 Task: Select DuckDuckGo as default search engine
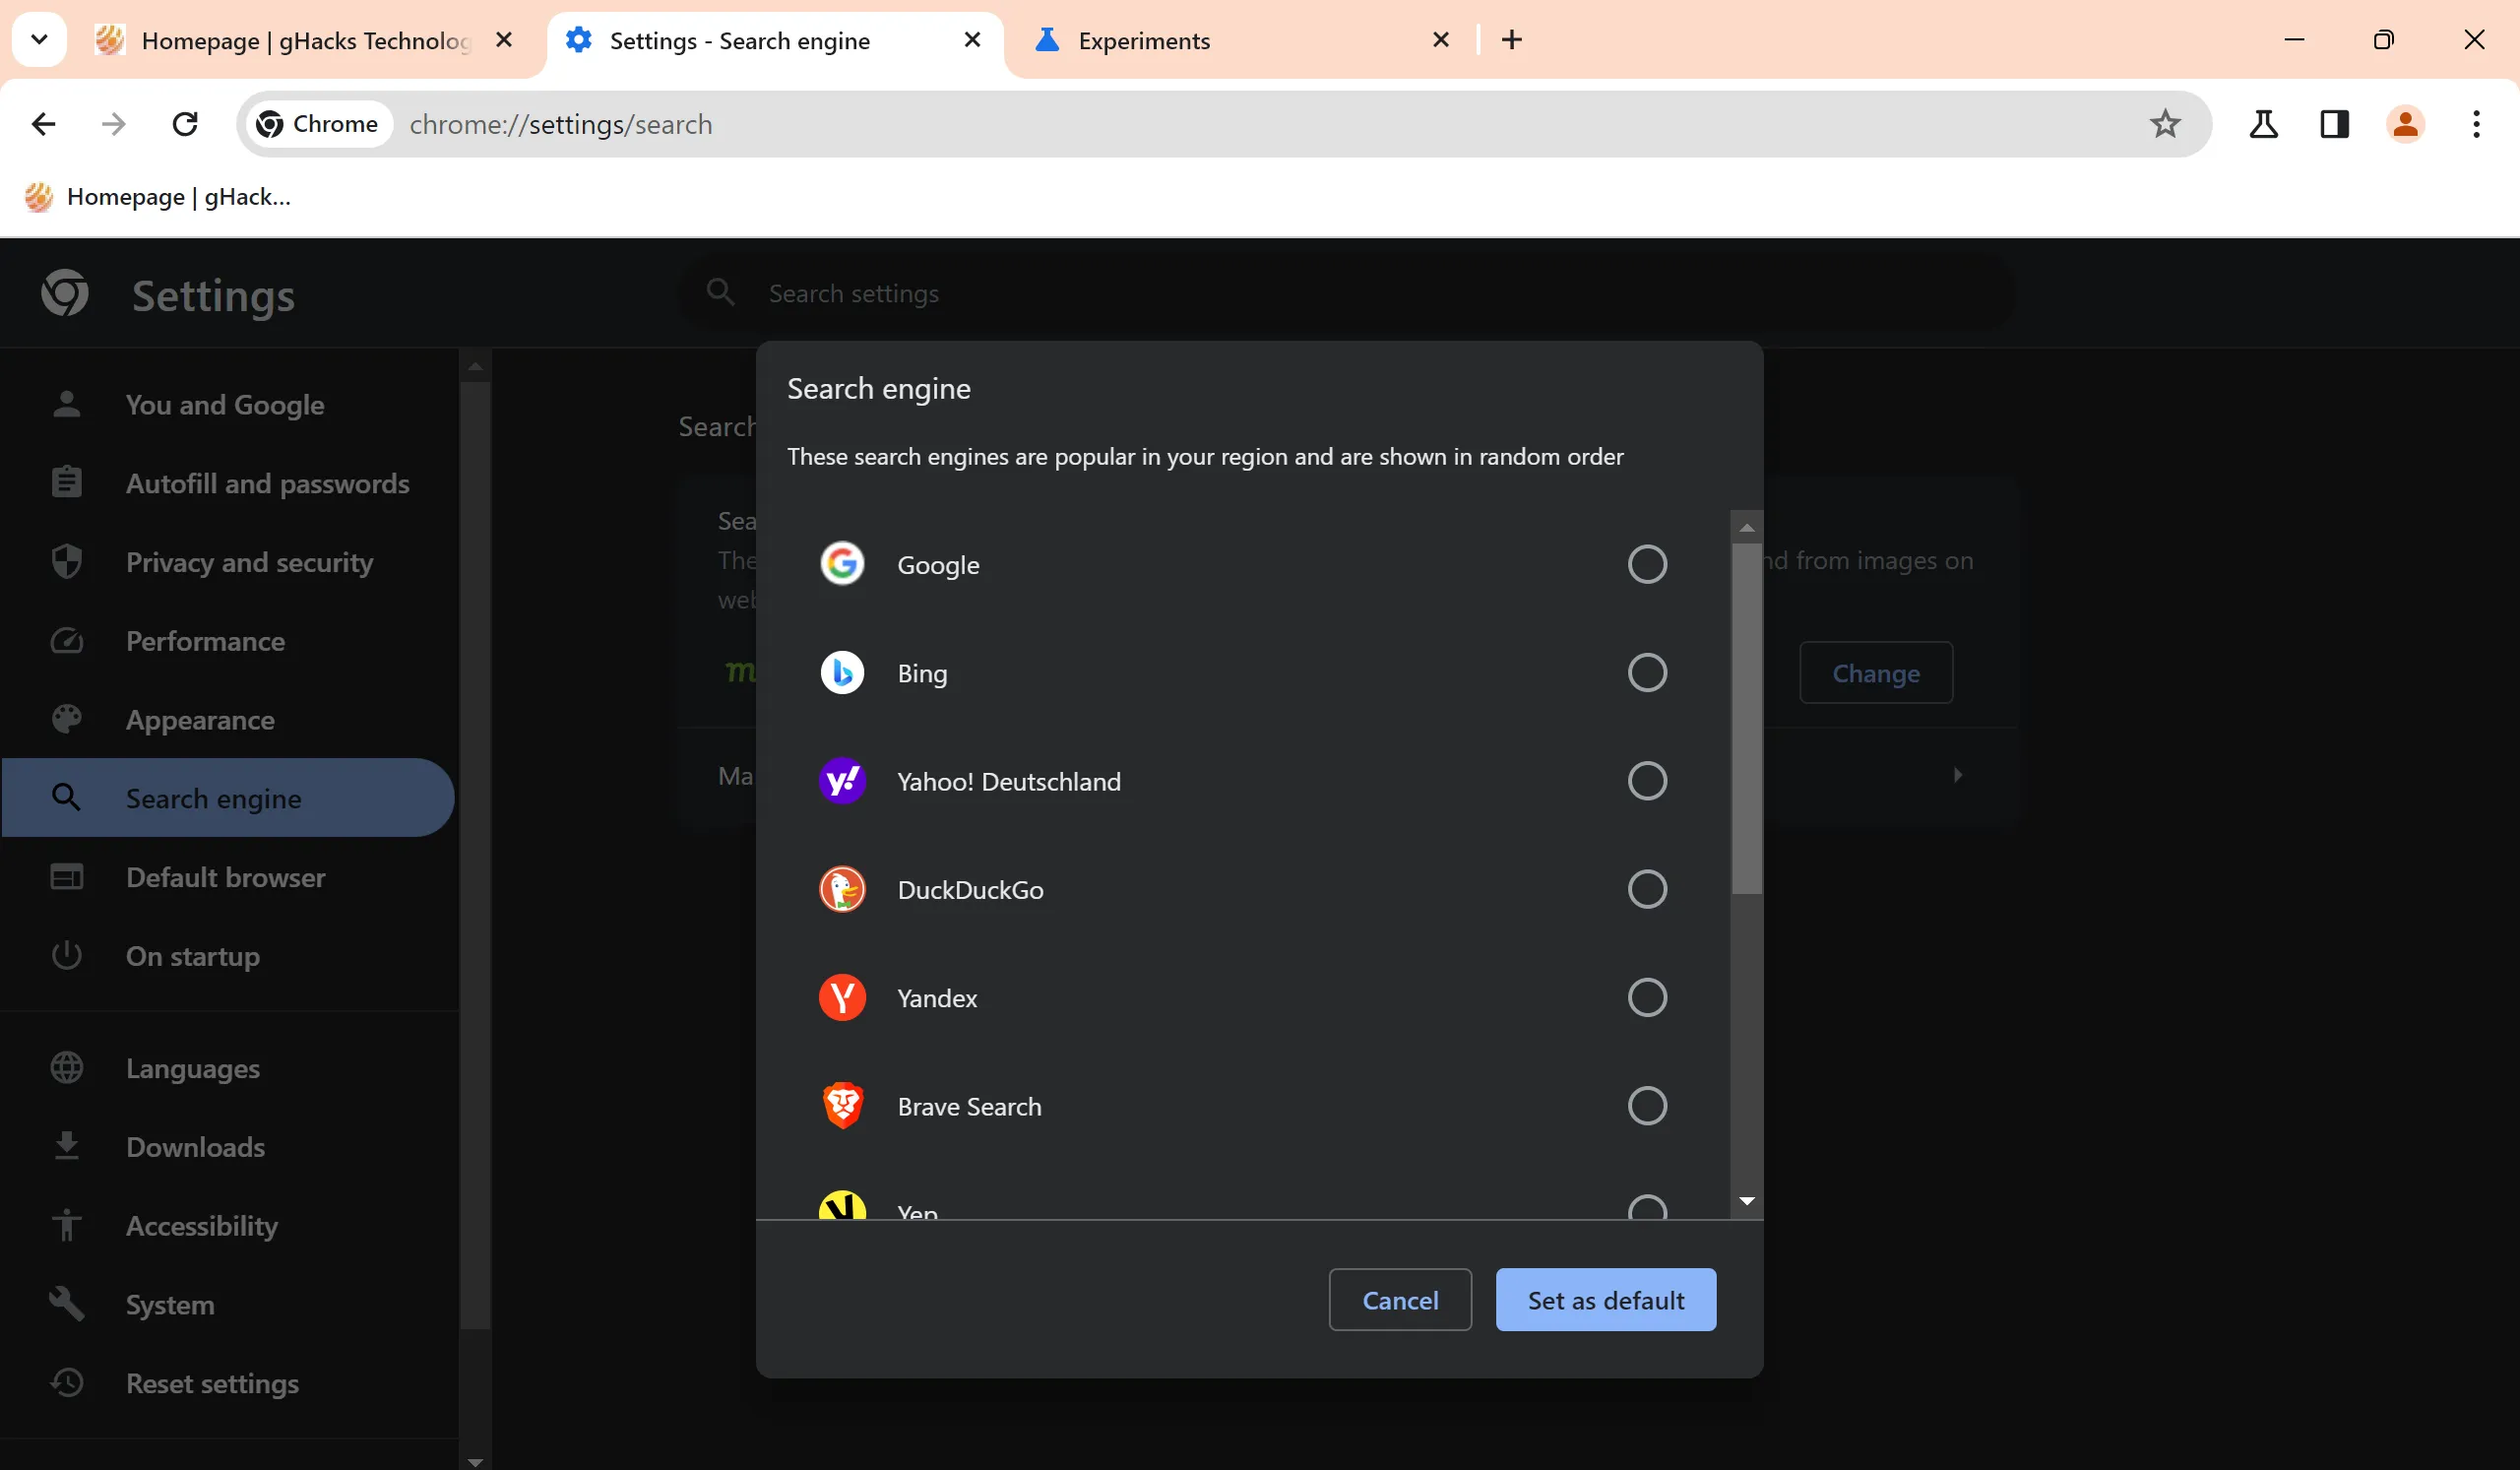pos(1646,889)
